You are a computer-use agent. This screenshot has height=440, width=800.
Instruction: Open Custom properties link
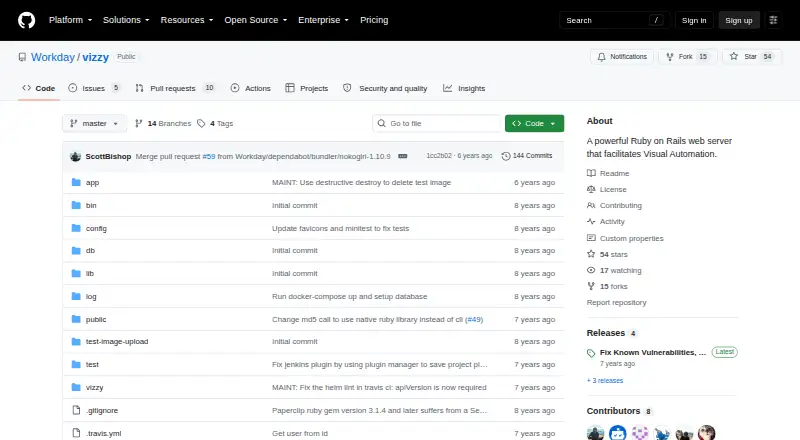tap(625, 238)
